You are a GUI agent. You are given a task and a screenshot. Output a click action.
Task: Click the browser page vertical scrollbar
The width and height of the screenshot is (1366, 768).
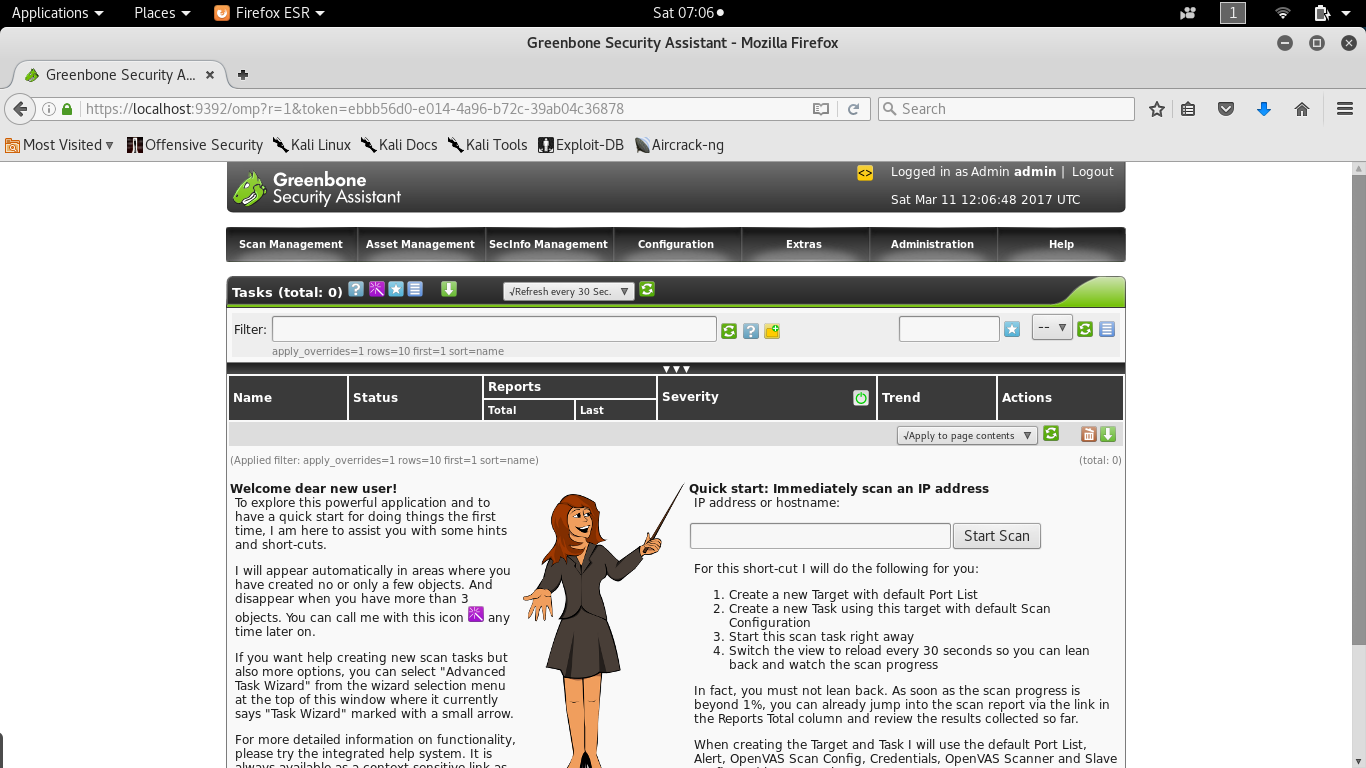[x=1358, y=400]
